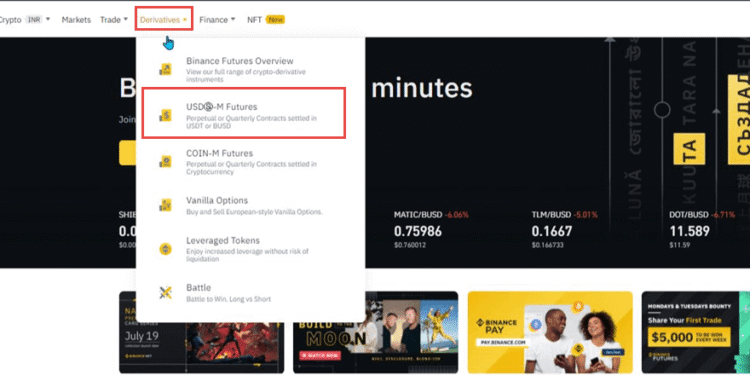Click the Binance Futures Overview icon
This screenshot has width=750, height=375.
(x=165, y=69)
